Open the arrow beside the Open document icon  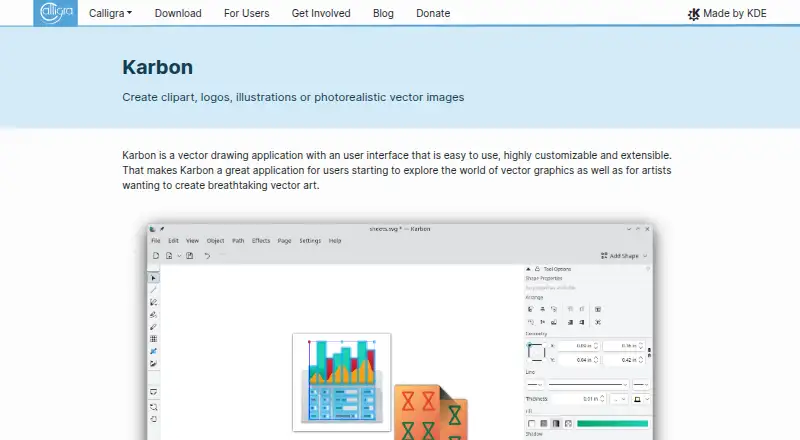[179, 256]
